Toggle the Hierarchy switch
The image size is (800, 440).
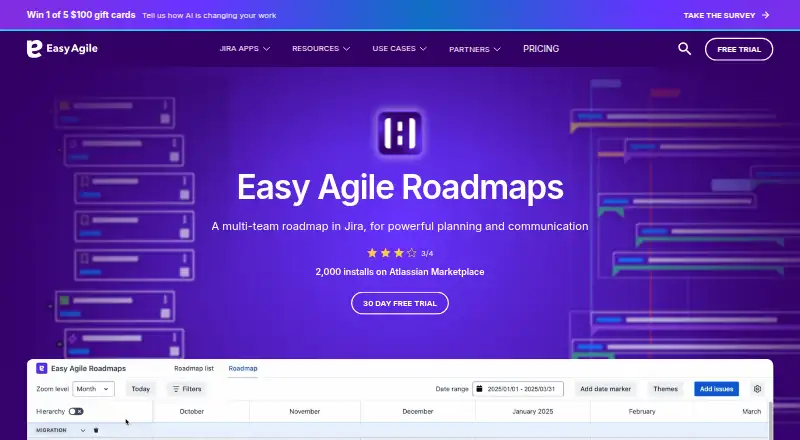(76, 411)
